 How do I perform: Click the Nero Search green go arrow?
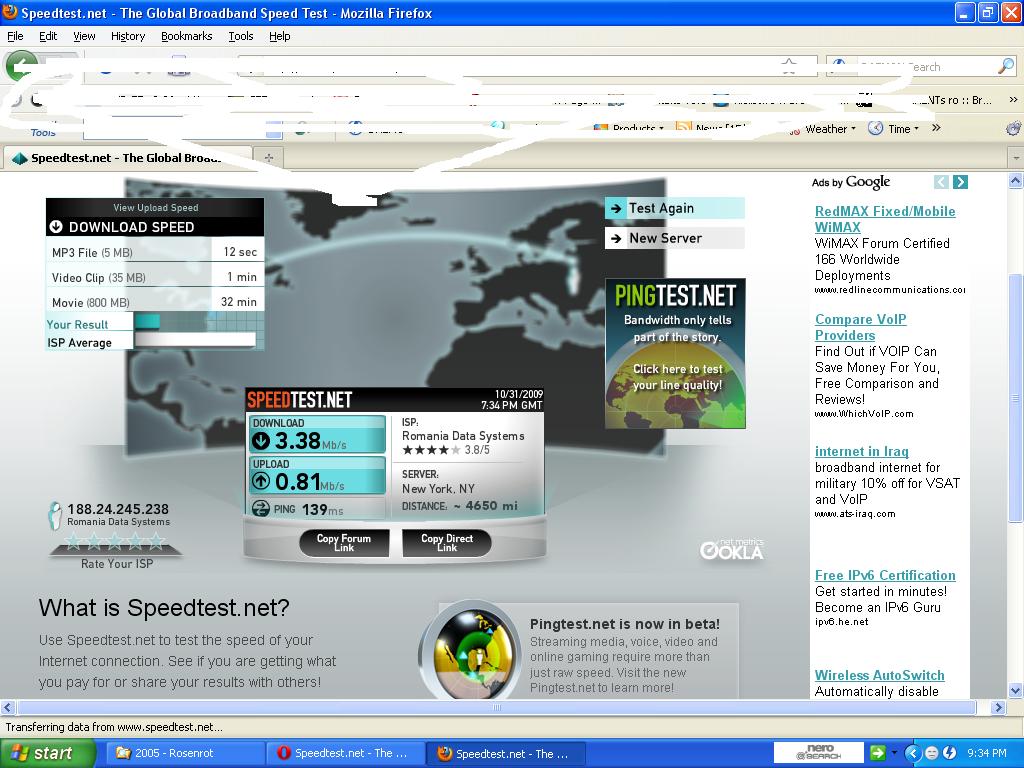tap(877, 753)
